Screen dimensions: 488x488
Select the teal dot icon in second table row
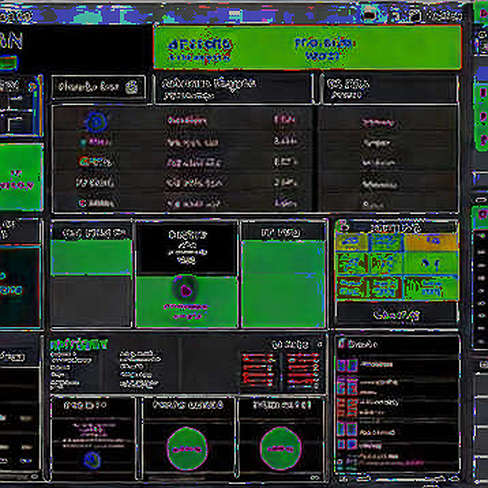pyautogui.click(x=83, y=143)
